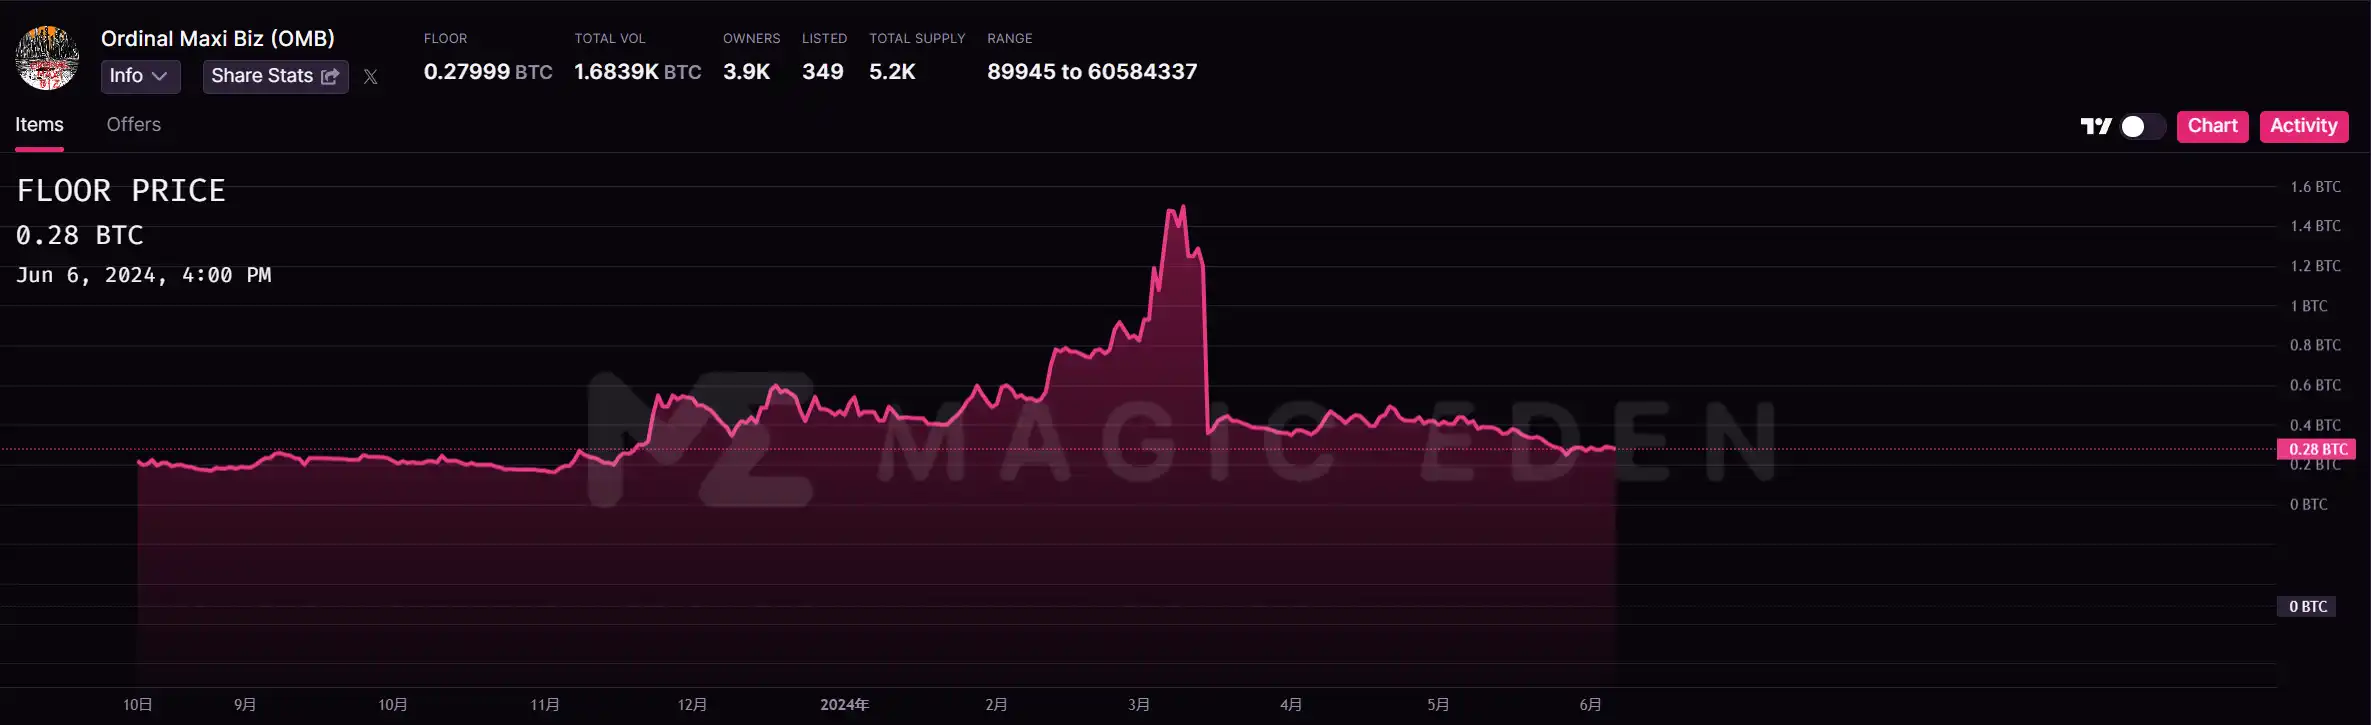Switch to the Items tab
Image resolution: width=2371 pixels, height=725 pixels.
[x=39, y=125]
